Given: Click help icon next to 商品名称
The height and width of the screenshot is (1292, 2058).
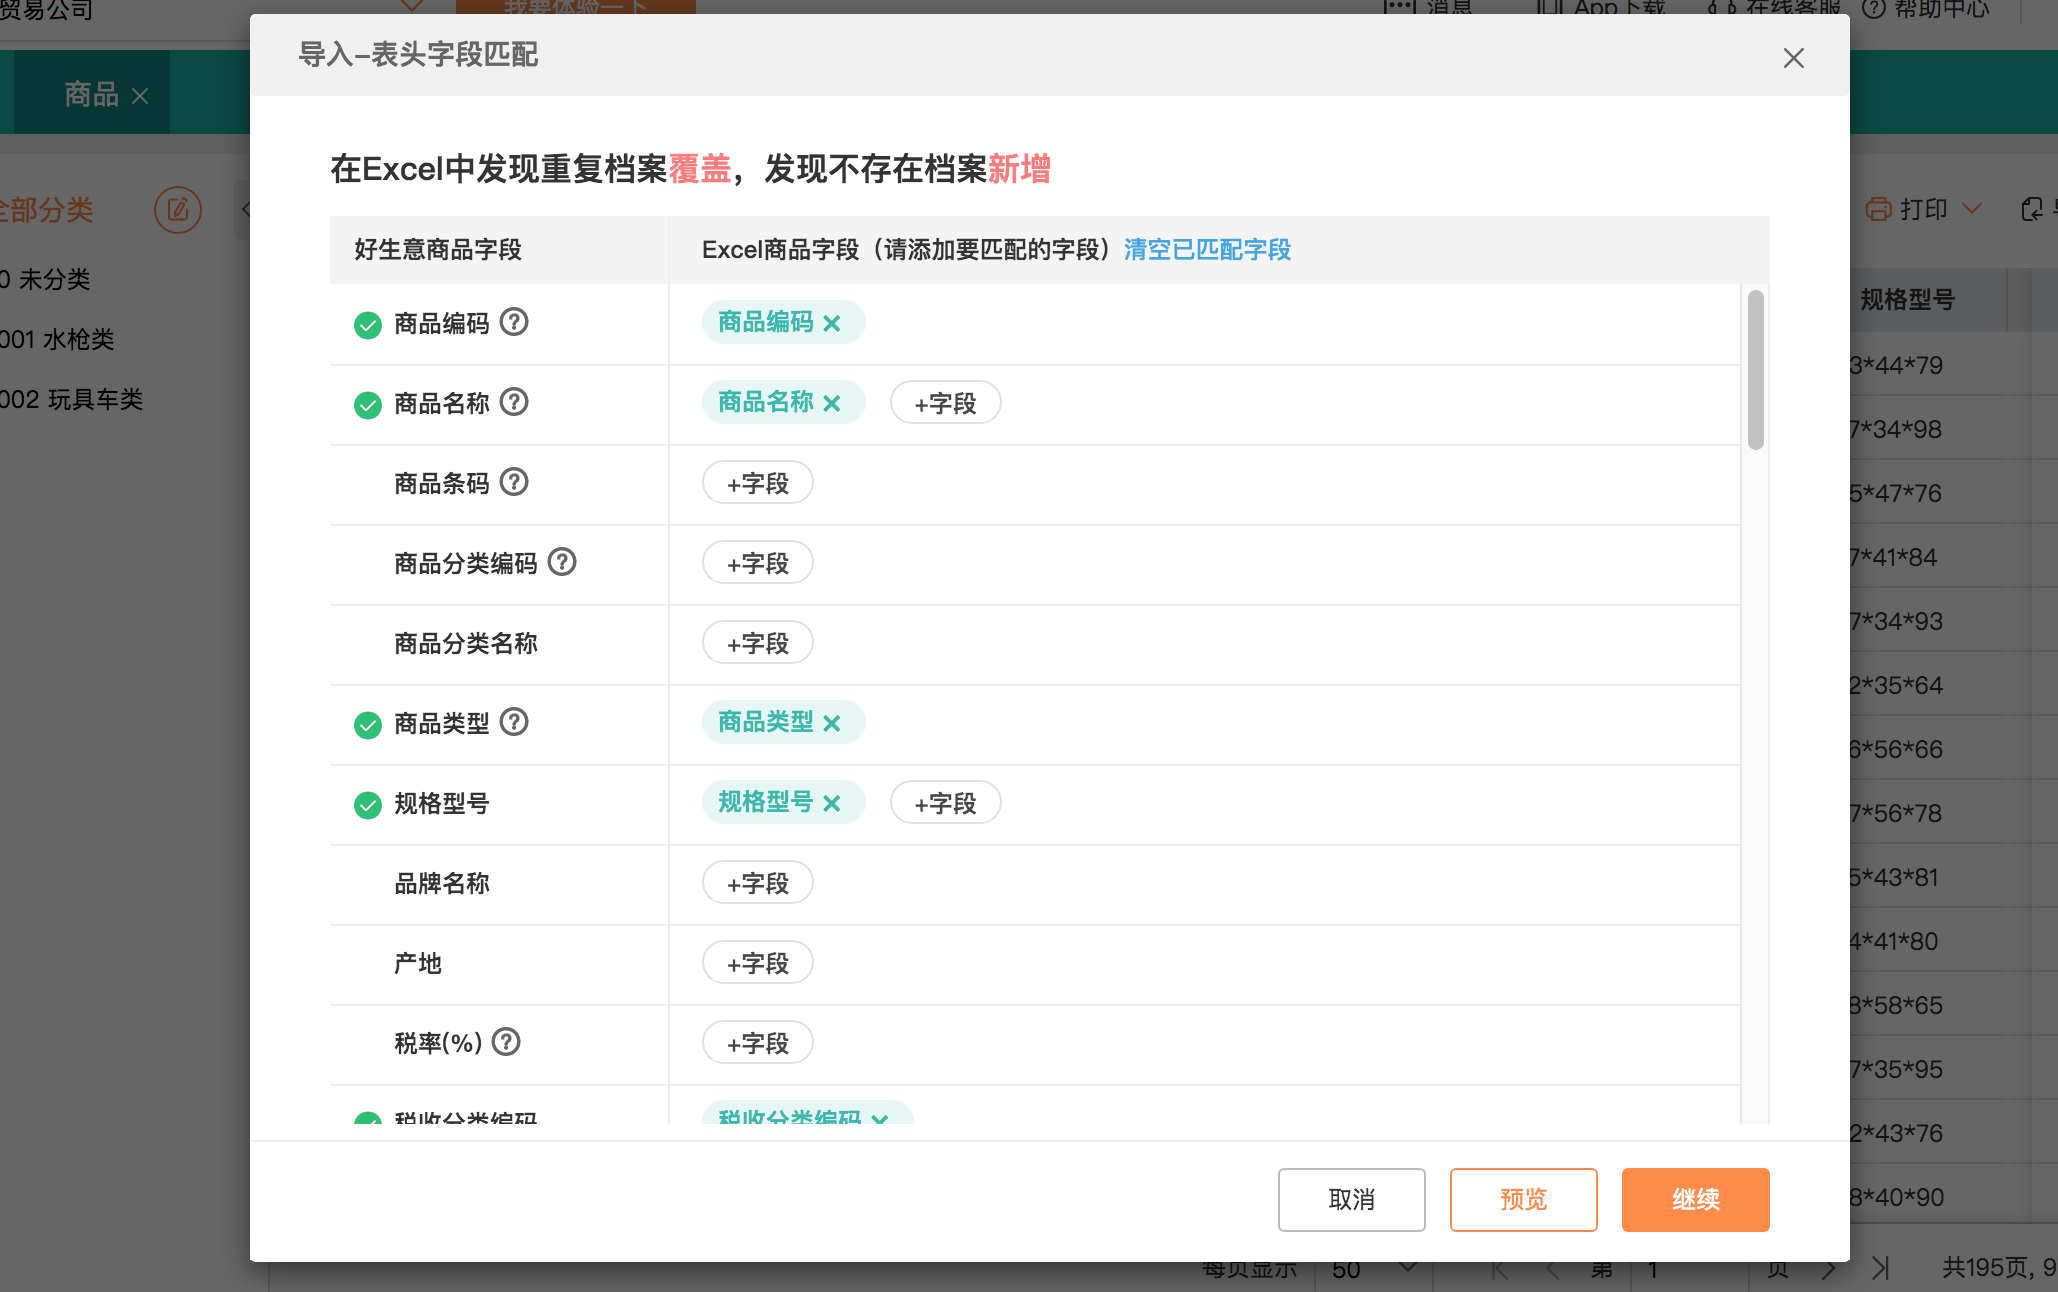Looking at the screenshot, I should pyautogui.click(x=515, y=402).
